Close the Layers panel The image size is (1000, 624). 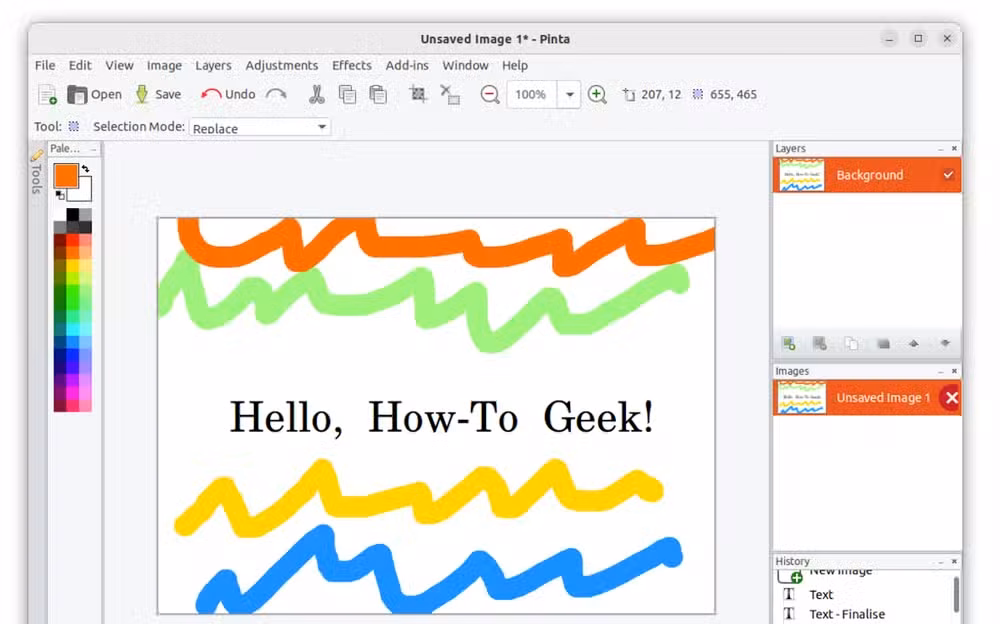pyautogui.click(x=954, y=148)
